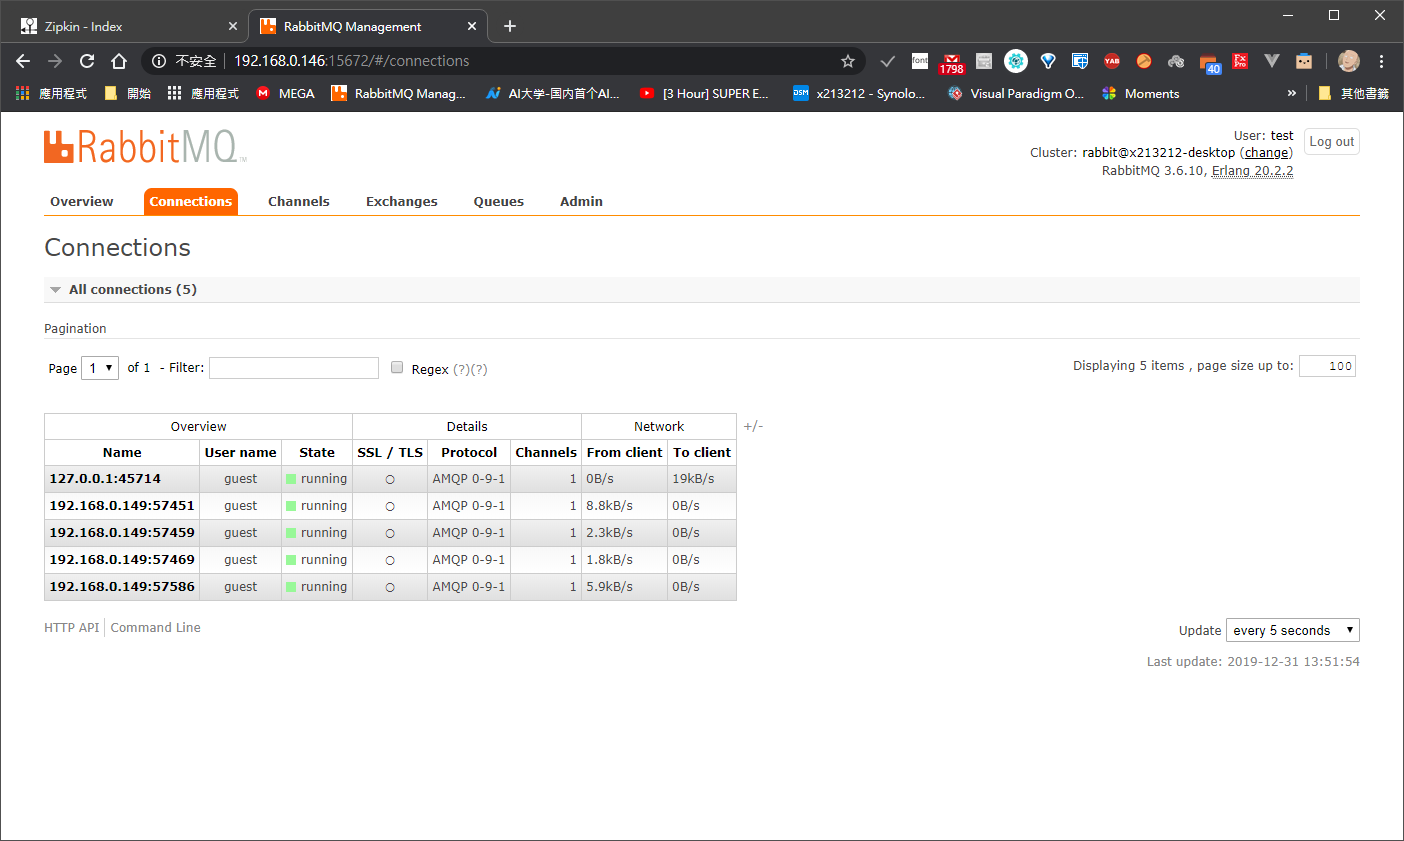Screen dimensions: 1404x841
Task: Click the Filter text field
Action: [294, 368]
